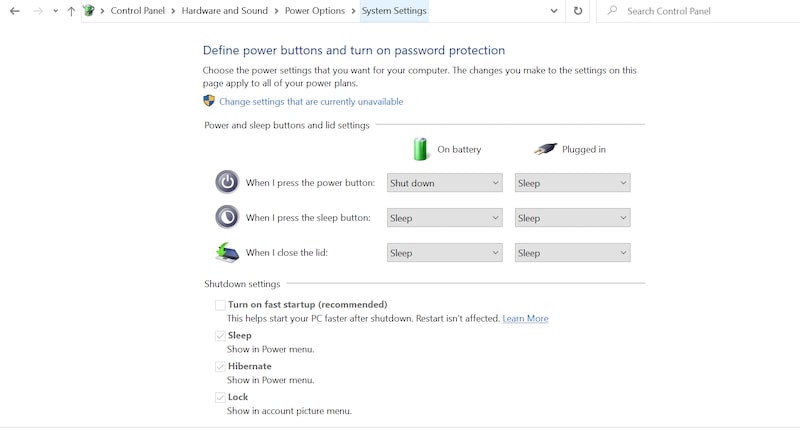Click Change settings that are currently unavailable
800x430 pixels.
coord(311,102)
